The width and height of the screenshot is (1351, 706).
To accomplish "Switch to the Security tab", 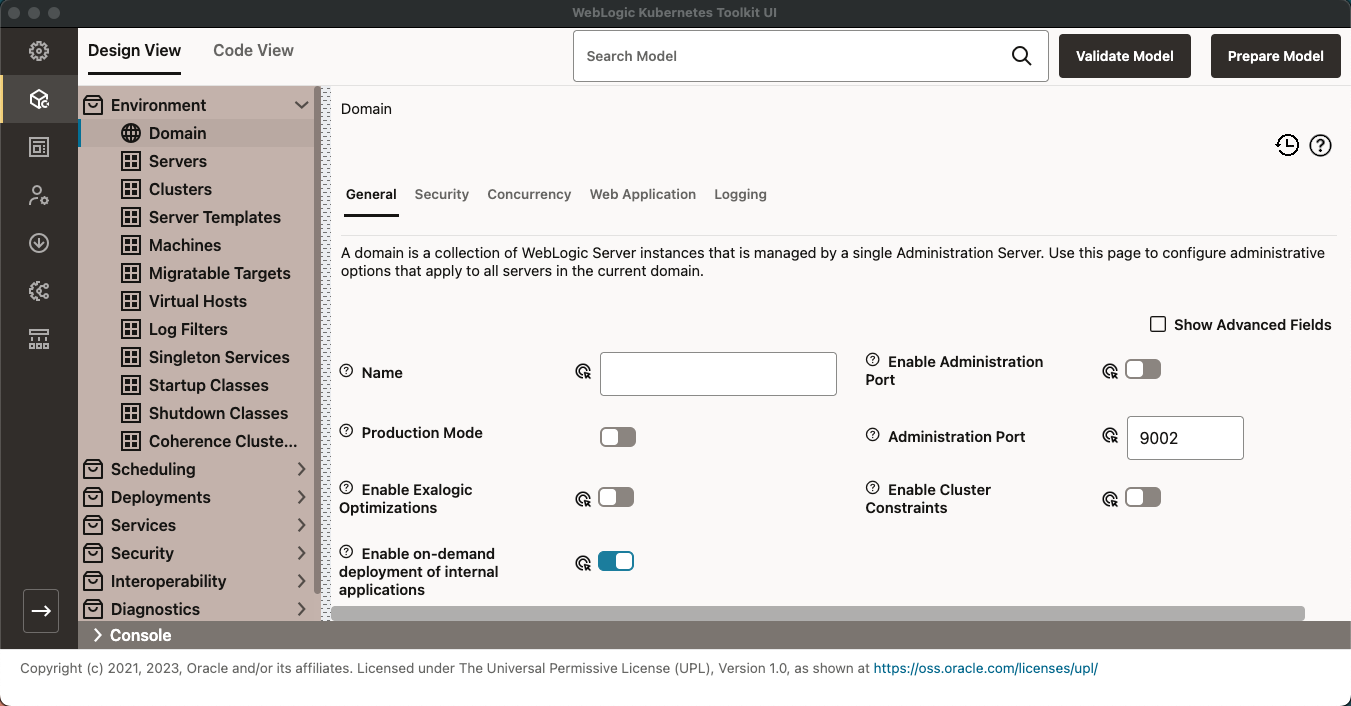I will click(441, 194).
